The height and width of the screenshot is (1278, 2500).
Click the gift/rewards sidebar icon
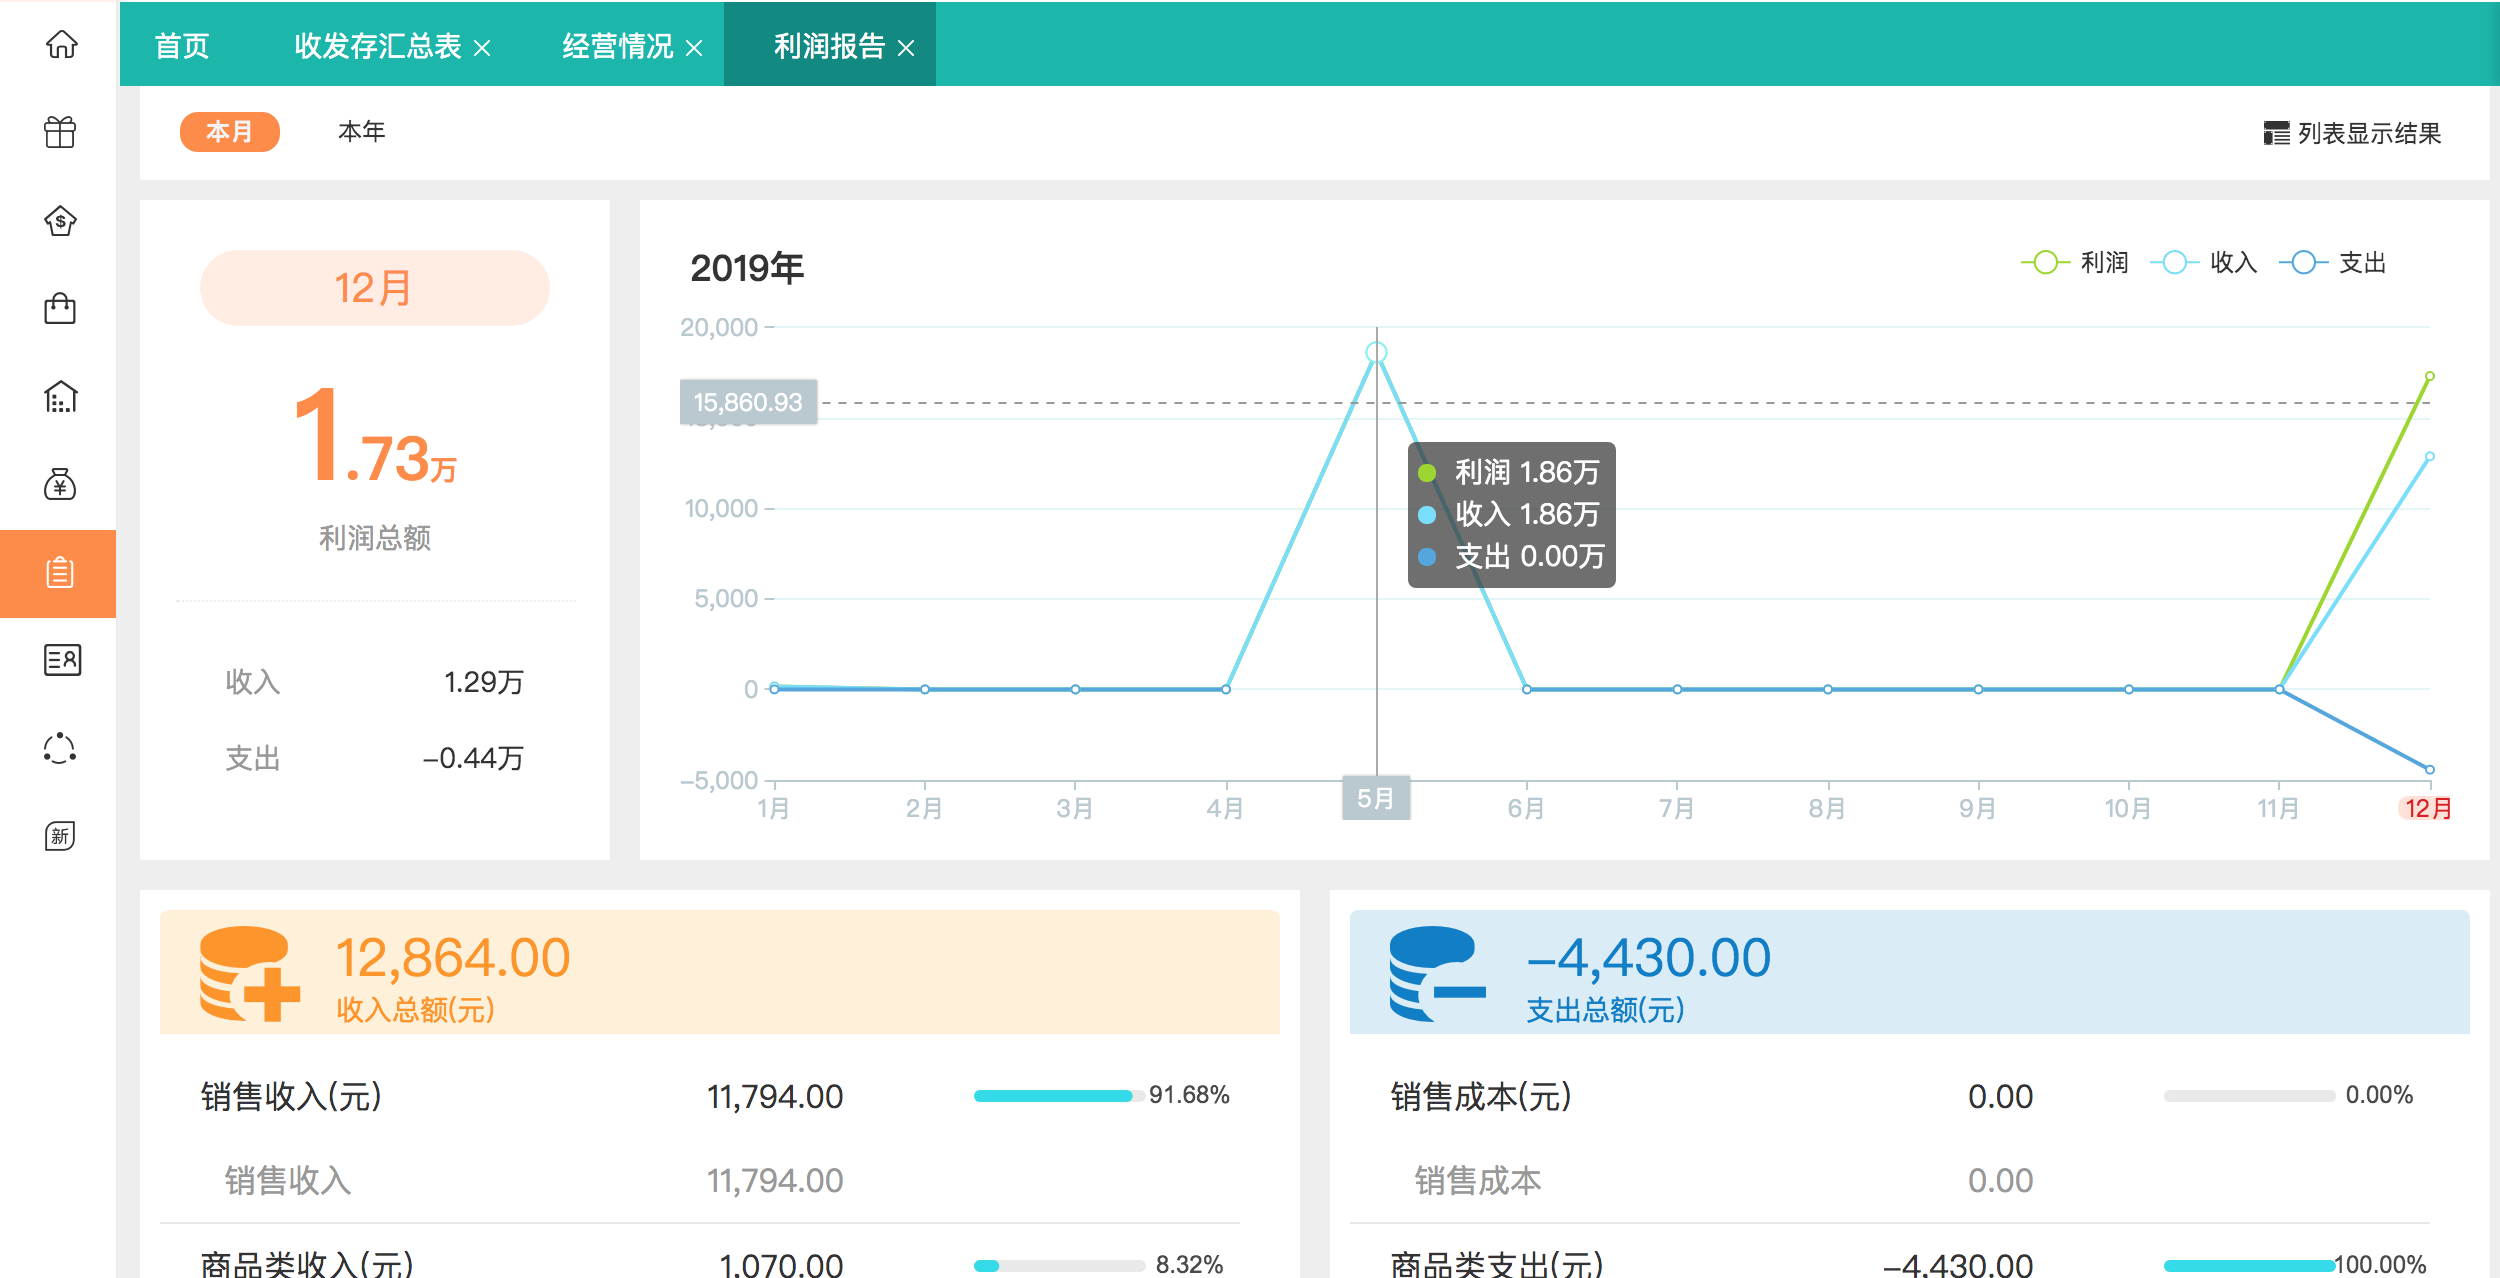click(x=62, y=134)
